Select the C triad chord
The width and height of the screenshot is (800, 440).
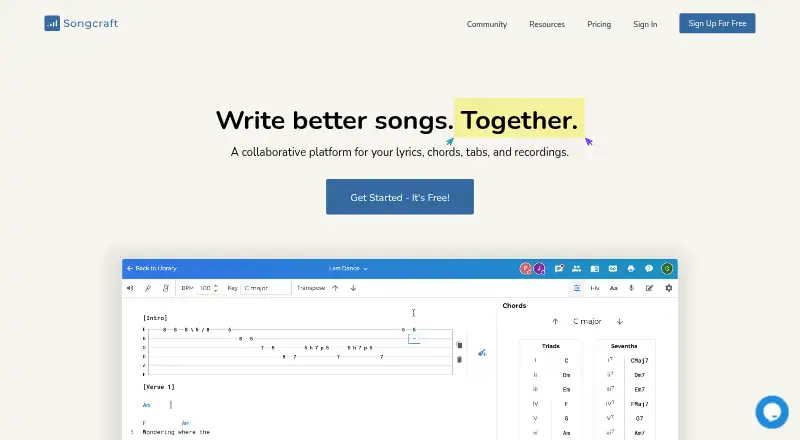566,361
